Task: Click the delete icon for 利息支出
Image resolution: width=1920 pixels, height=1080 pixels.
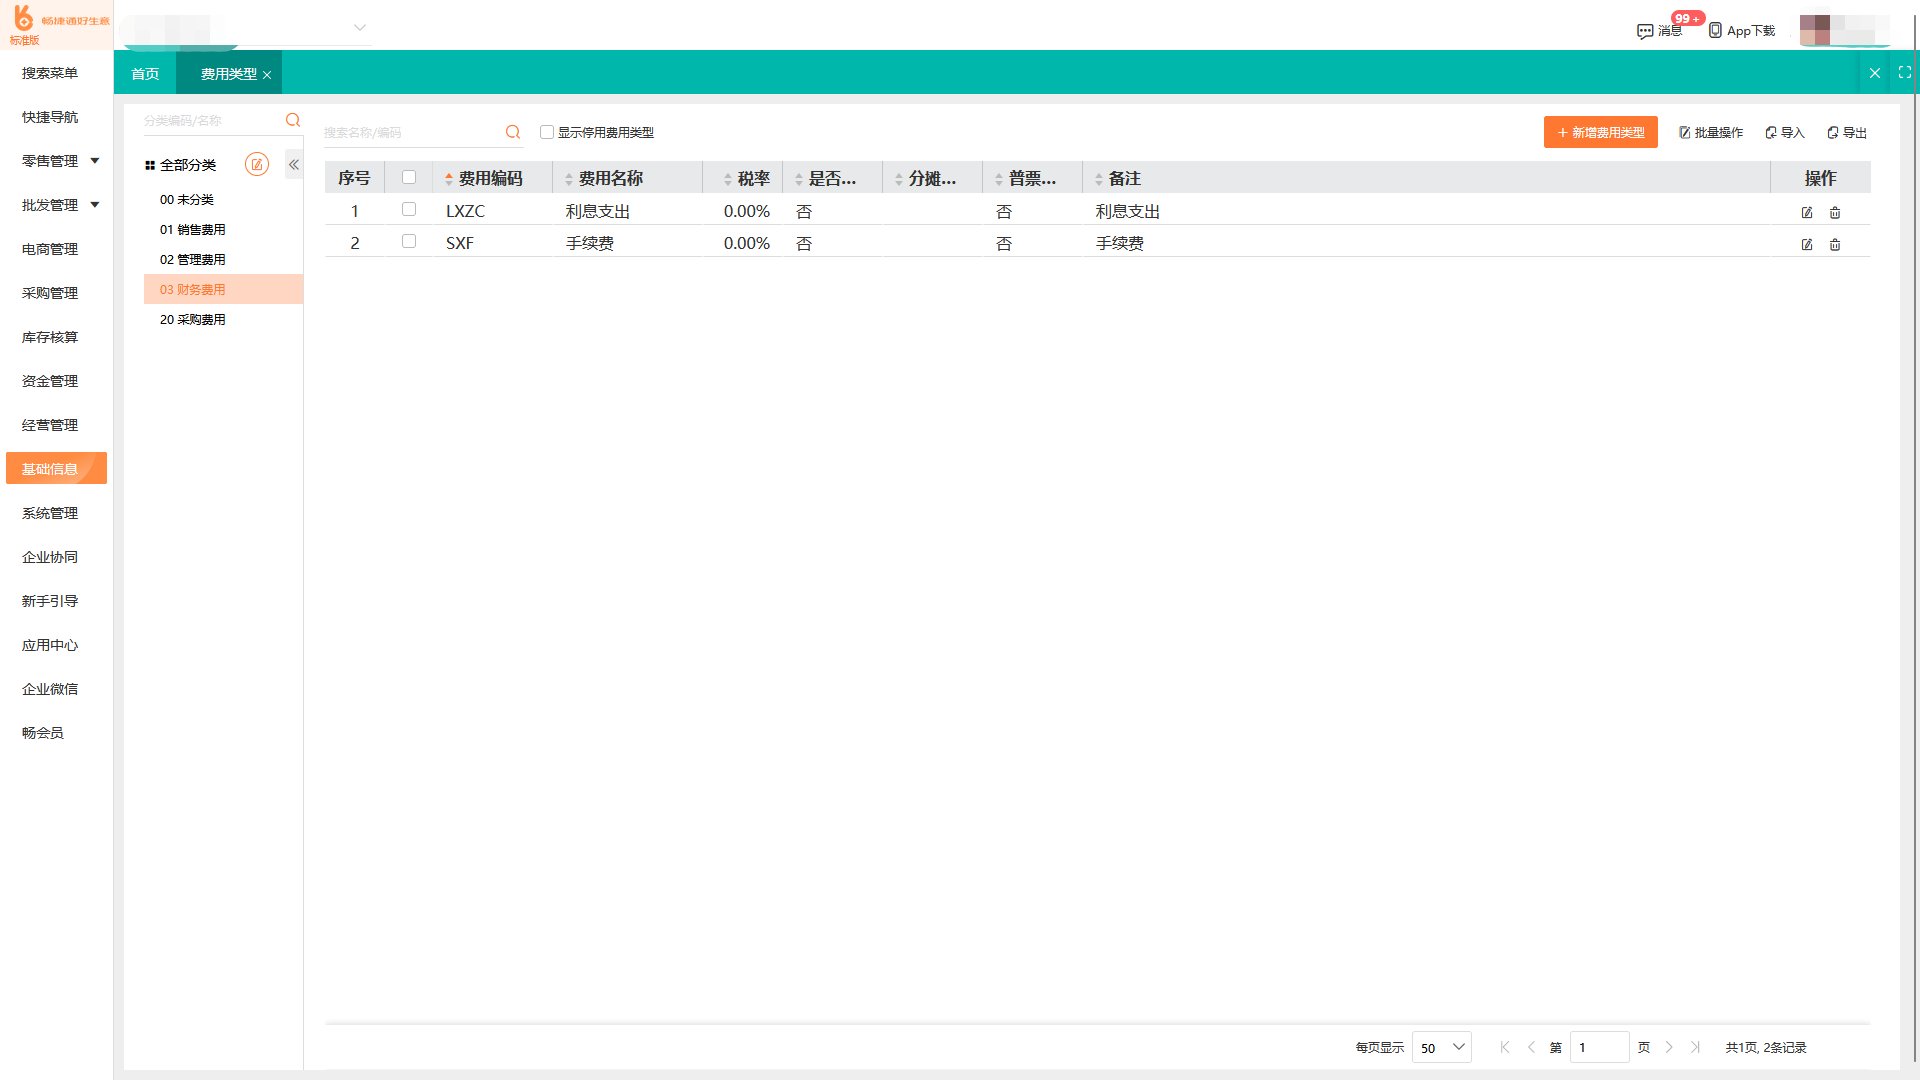Action: pos(1836,212)
